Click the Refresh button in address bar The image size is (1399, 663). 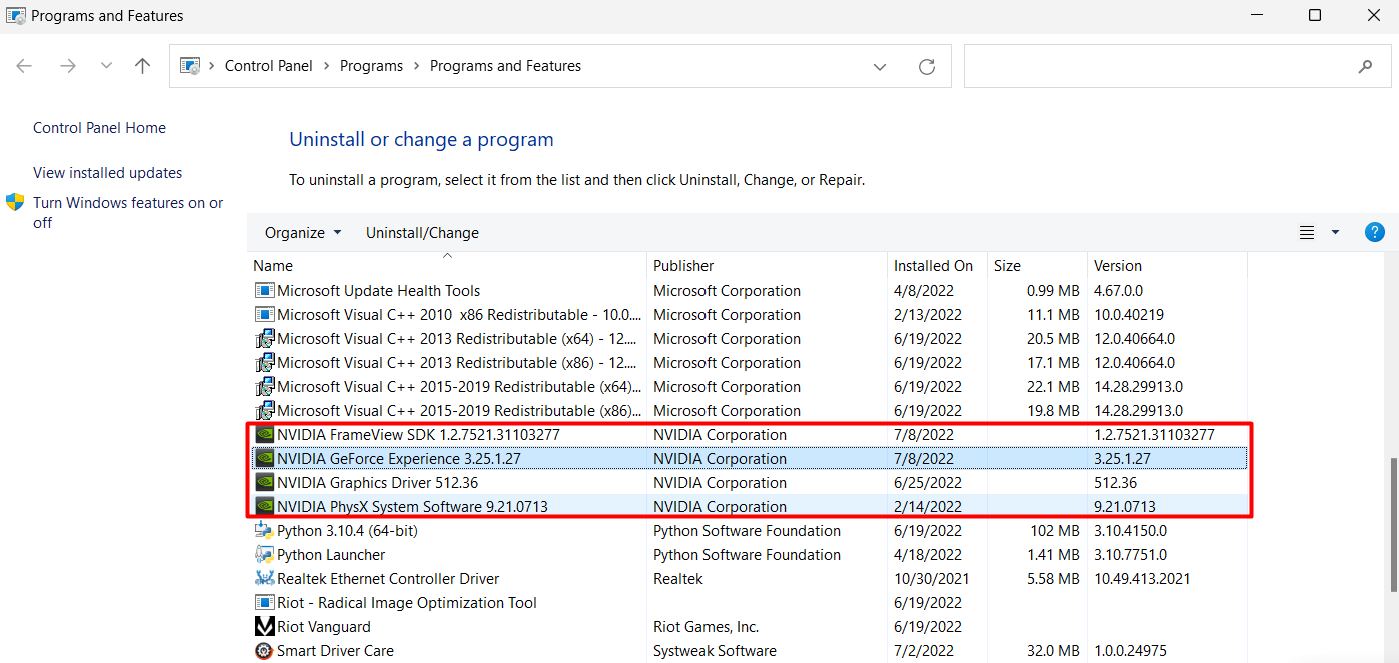click(927, 67)
